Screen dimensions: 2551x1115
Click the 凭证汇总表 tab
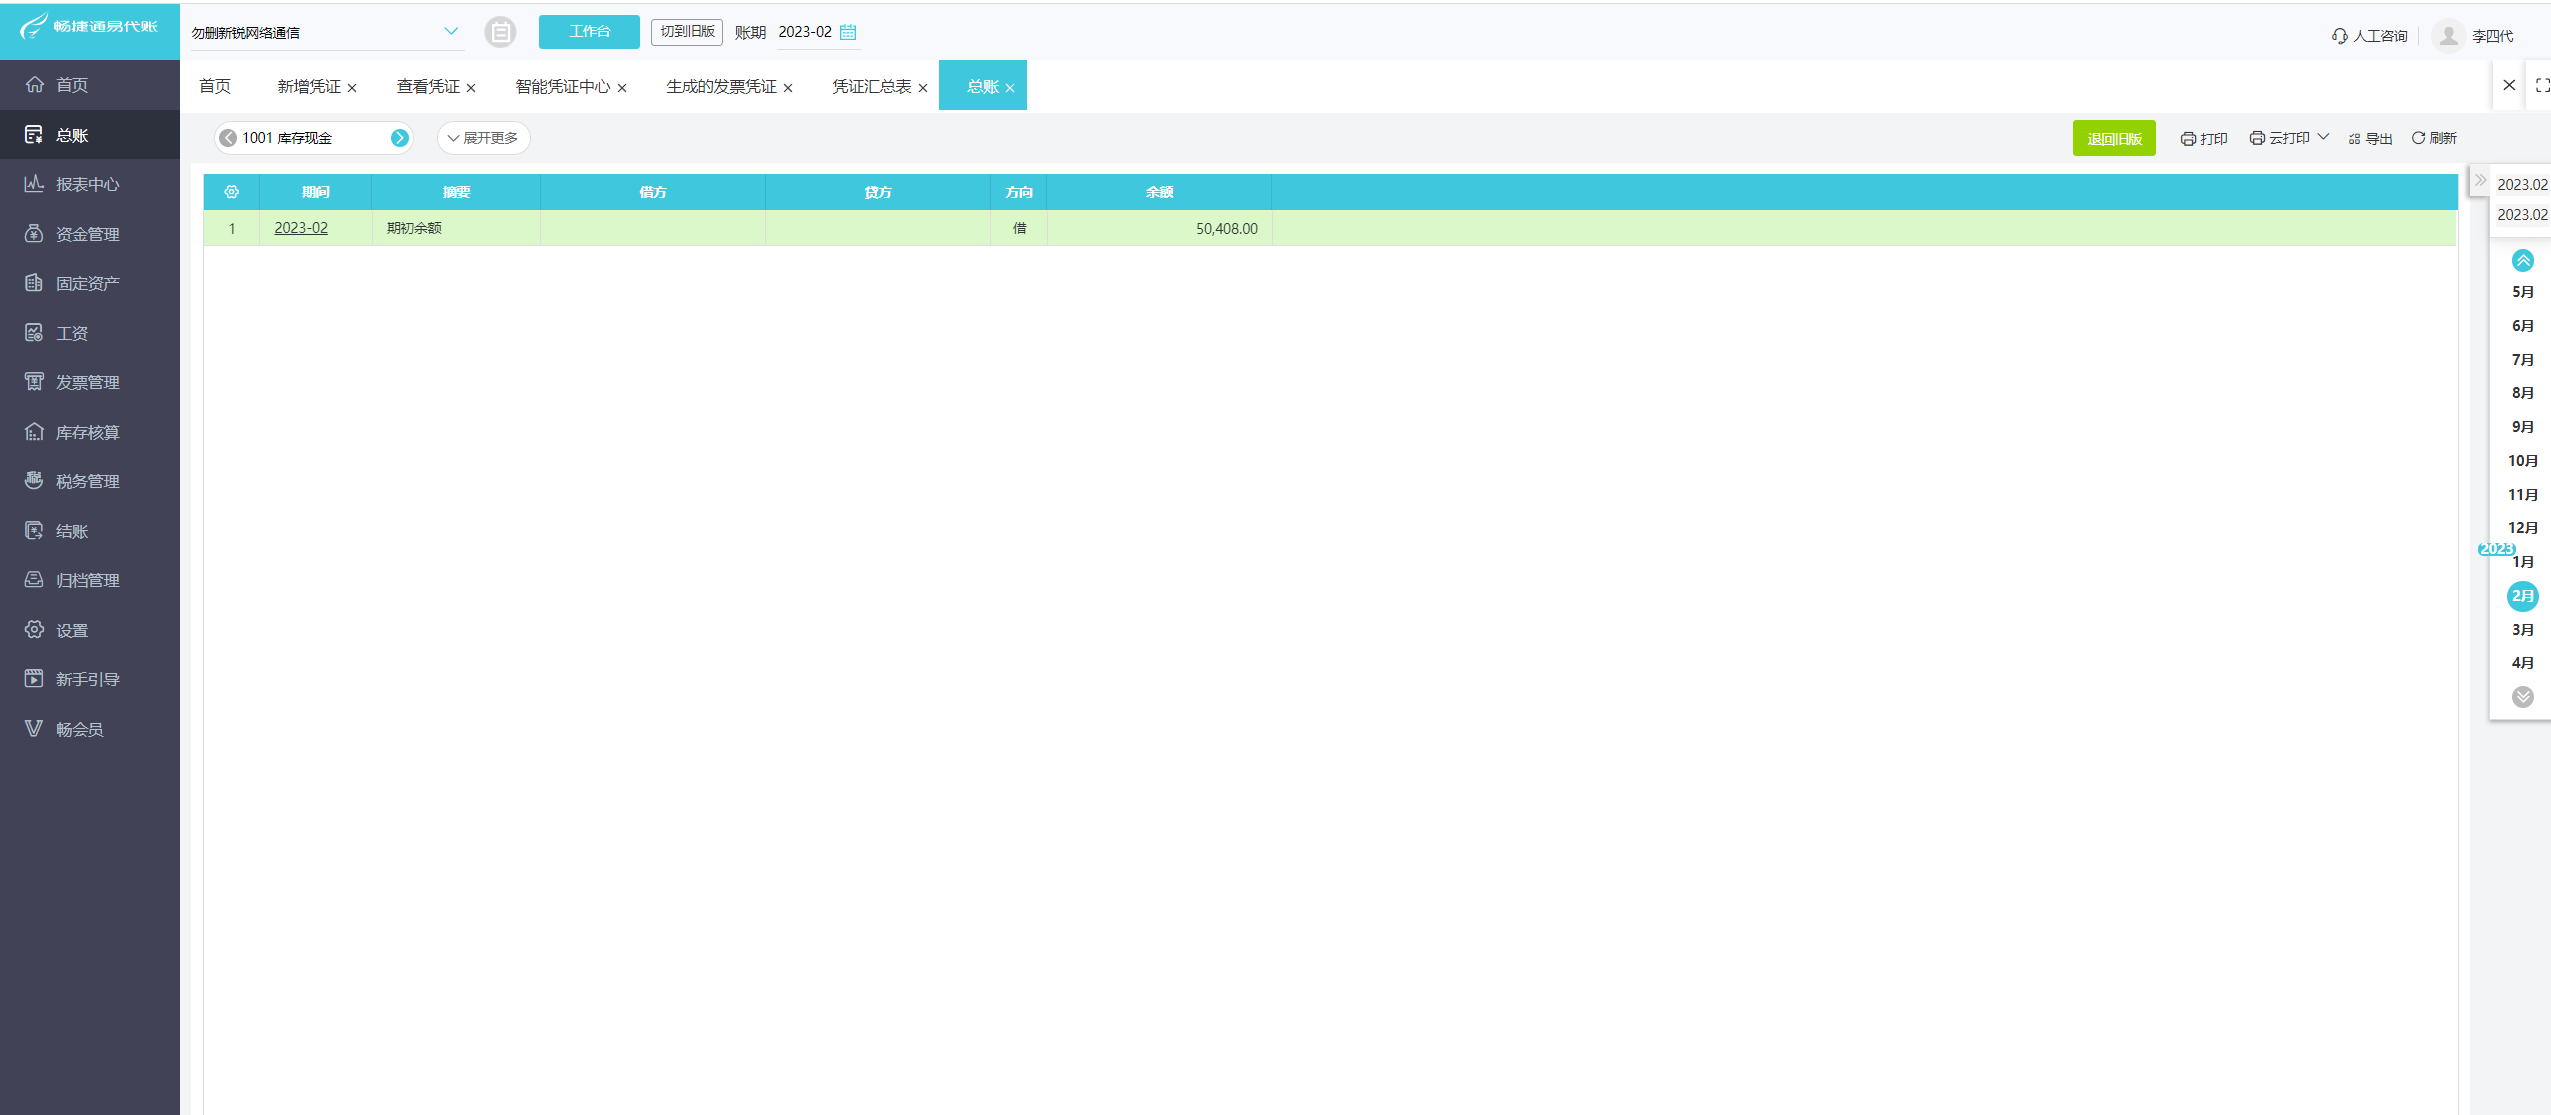(x=864, y=85)
